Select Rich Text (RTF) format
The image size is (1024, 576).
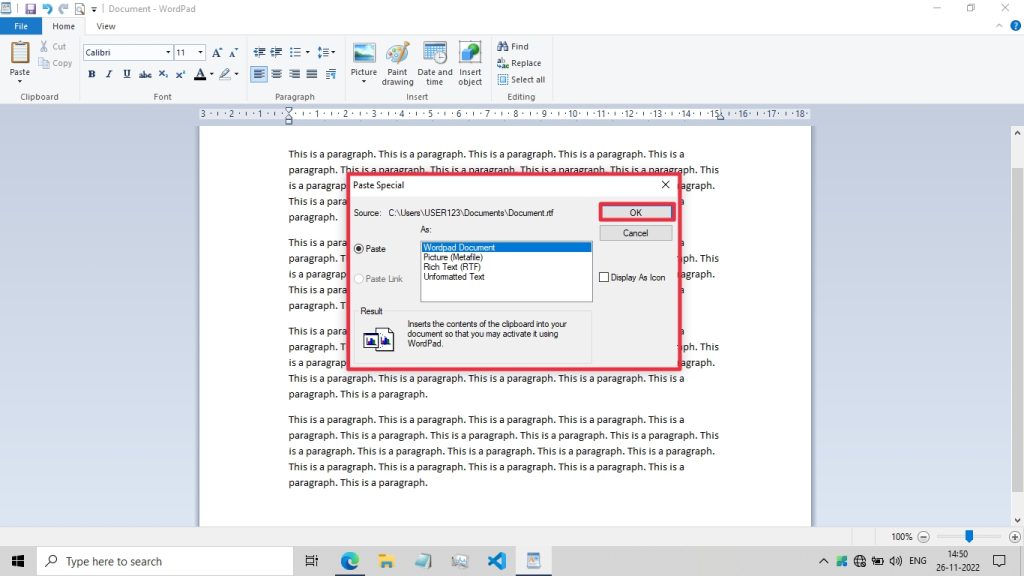(451, 267)
